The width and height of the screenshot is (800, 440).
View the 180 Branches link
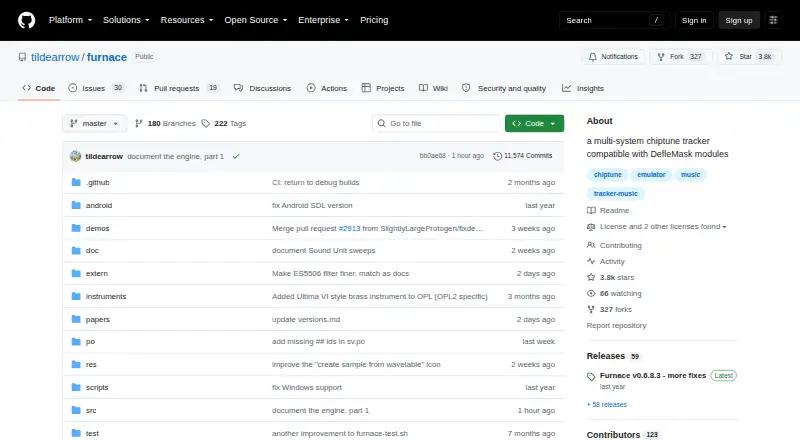pyautogui.click(x=165, y=124)
